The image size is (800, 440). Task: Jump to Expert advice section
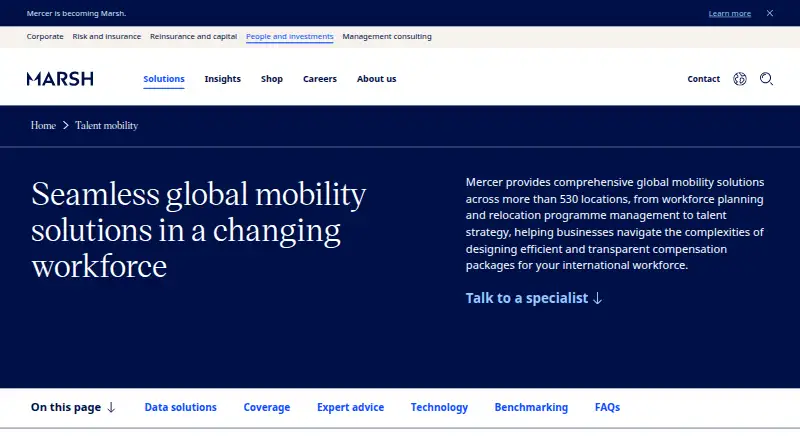(351, 407)
